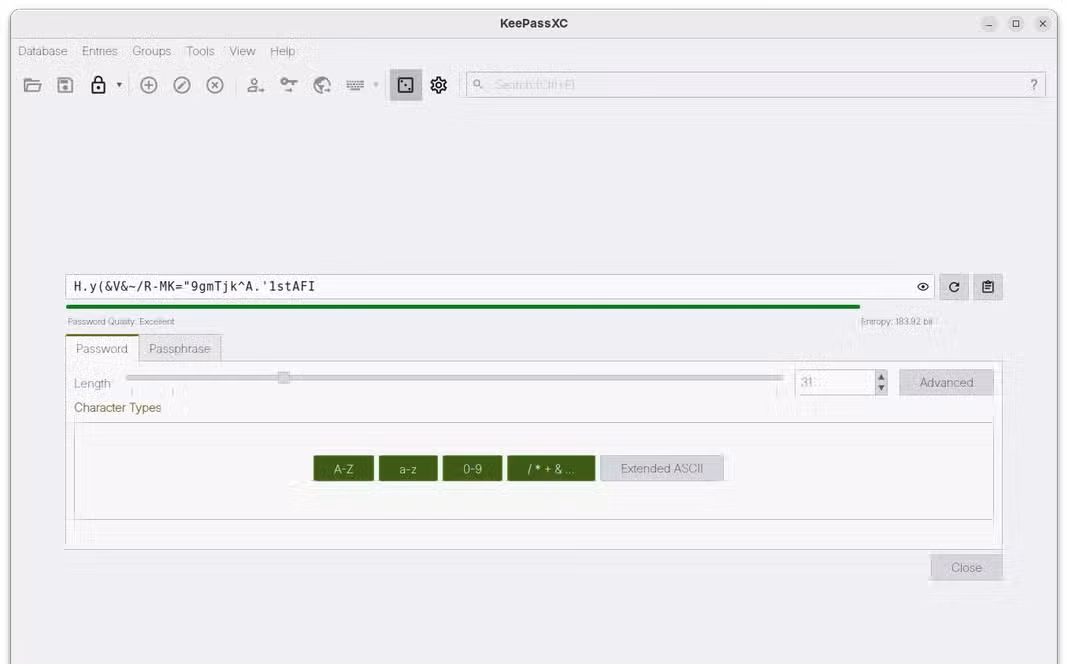Viewport: 1068px width, 664px height.
Task: Click the Password Quality: Excellent label
Action: [x=121, y=321]
